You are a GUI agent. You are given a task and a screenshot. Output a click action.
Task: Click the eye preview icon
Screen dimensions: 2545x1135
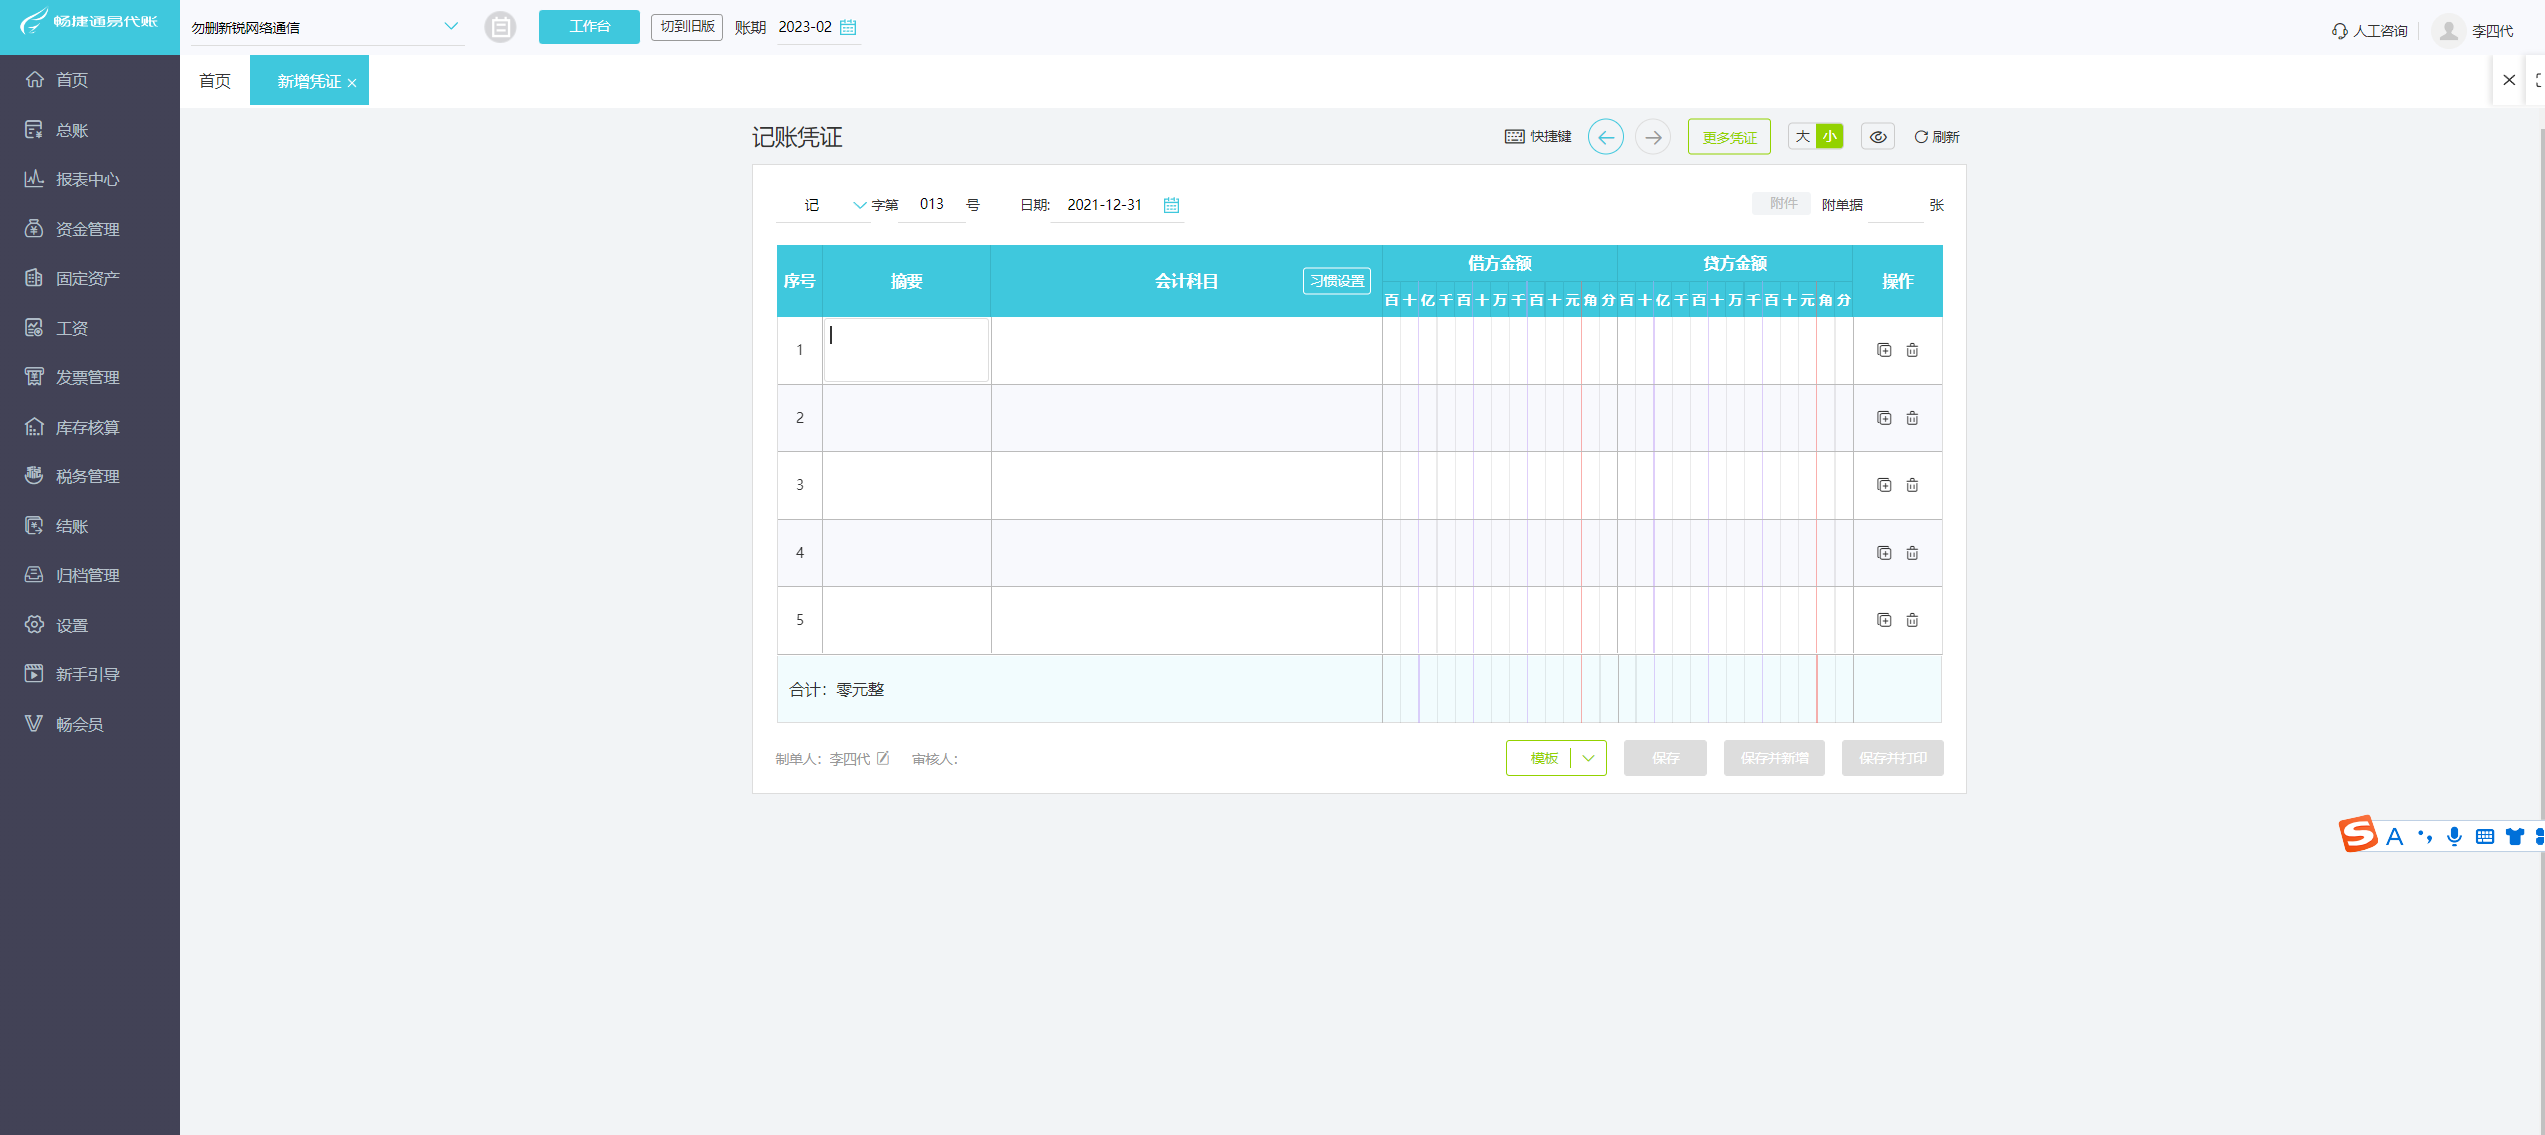(x=1876, y=136)
